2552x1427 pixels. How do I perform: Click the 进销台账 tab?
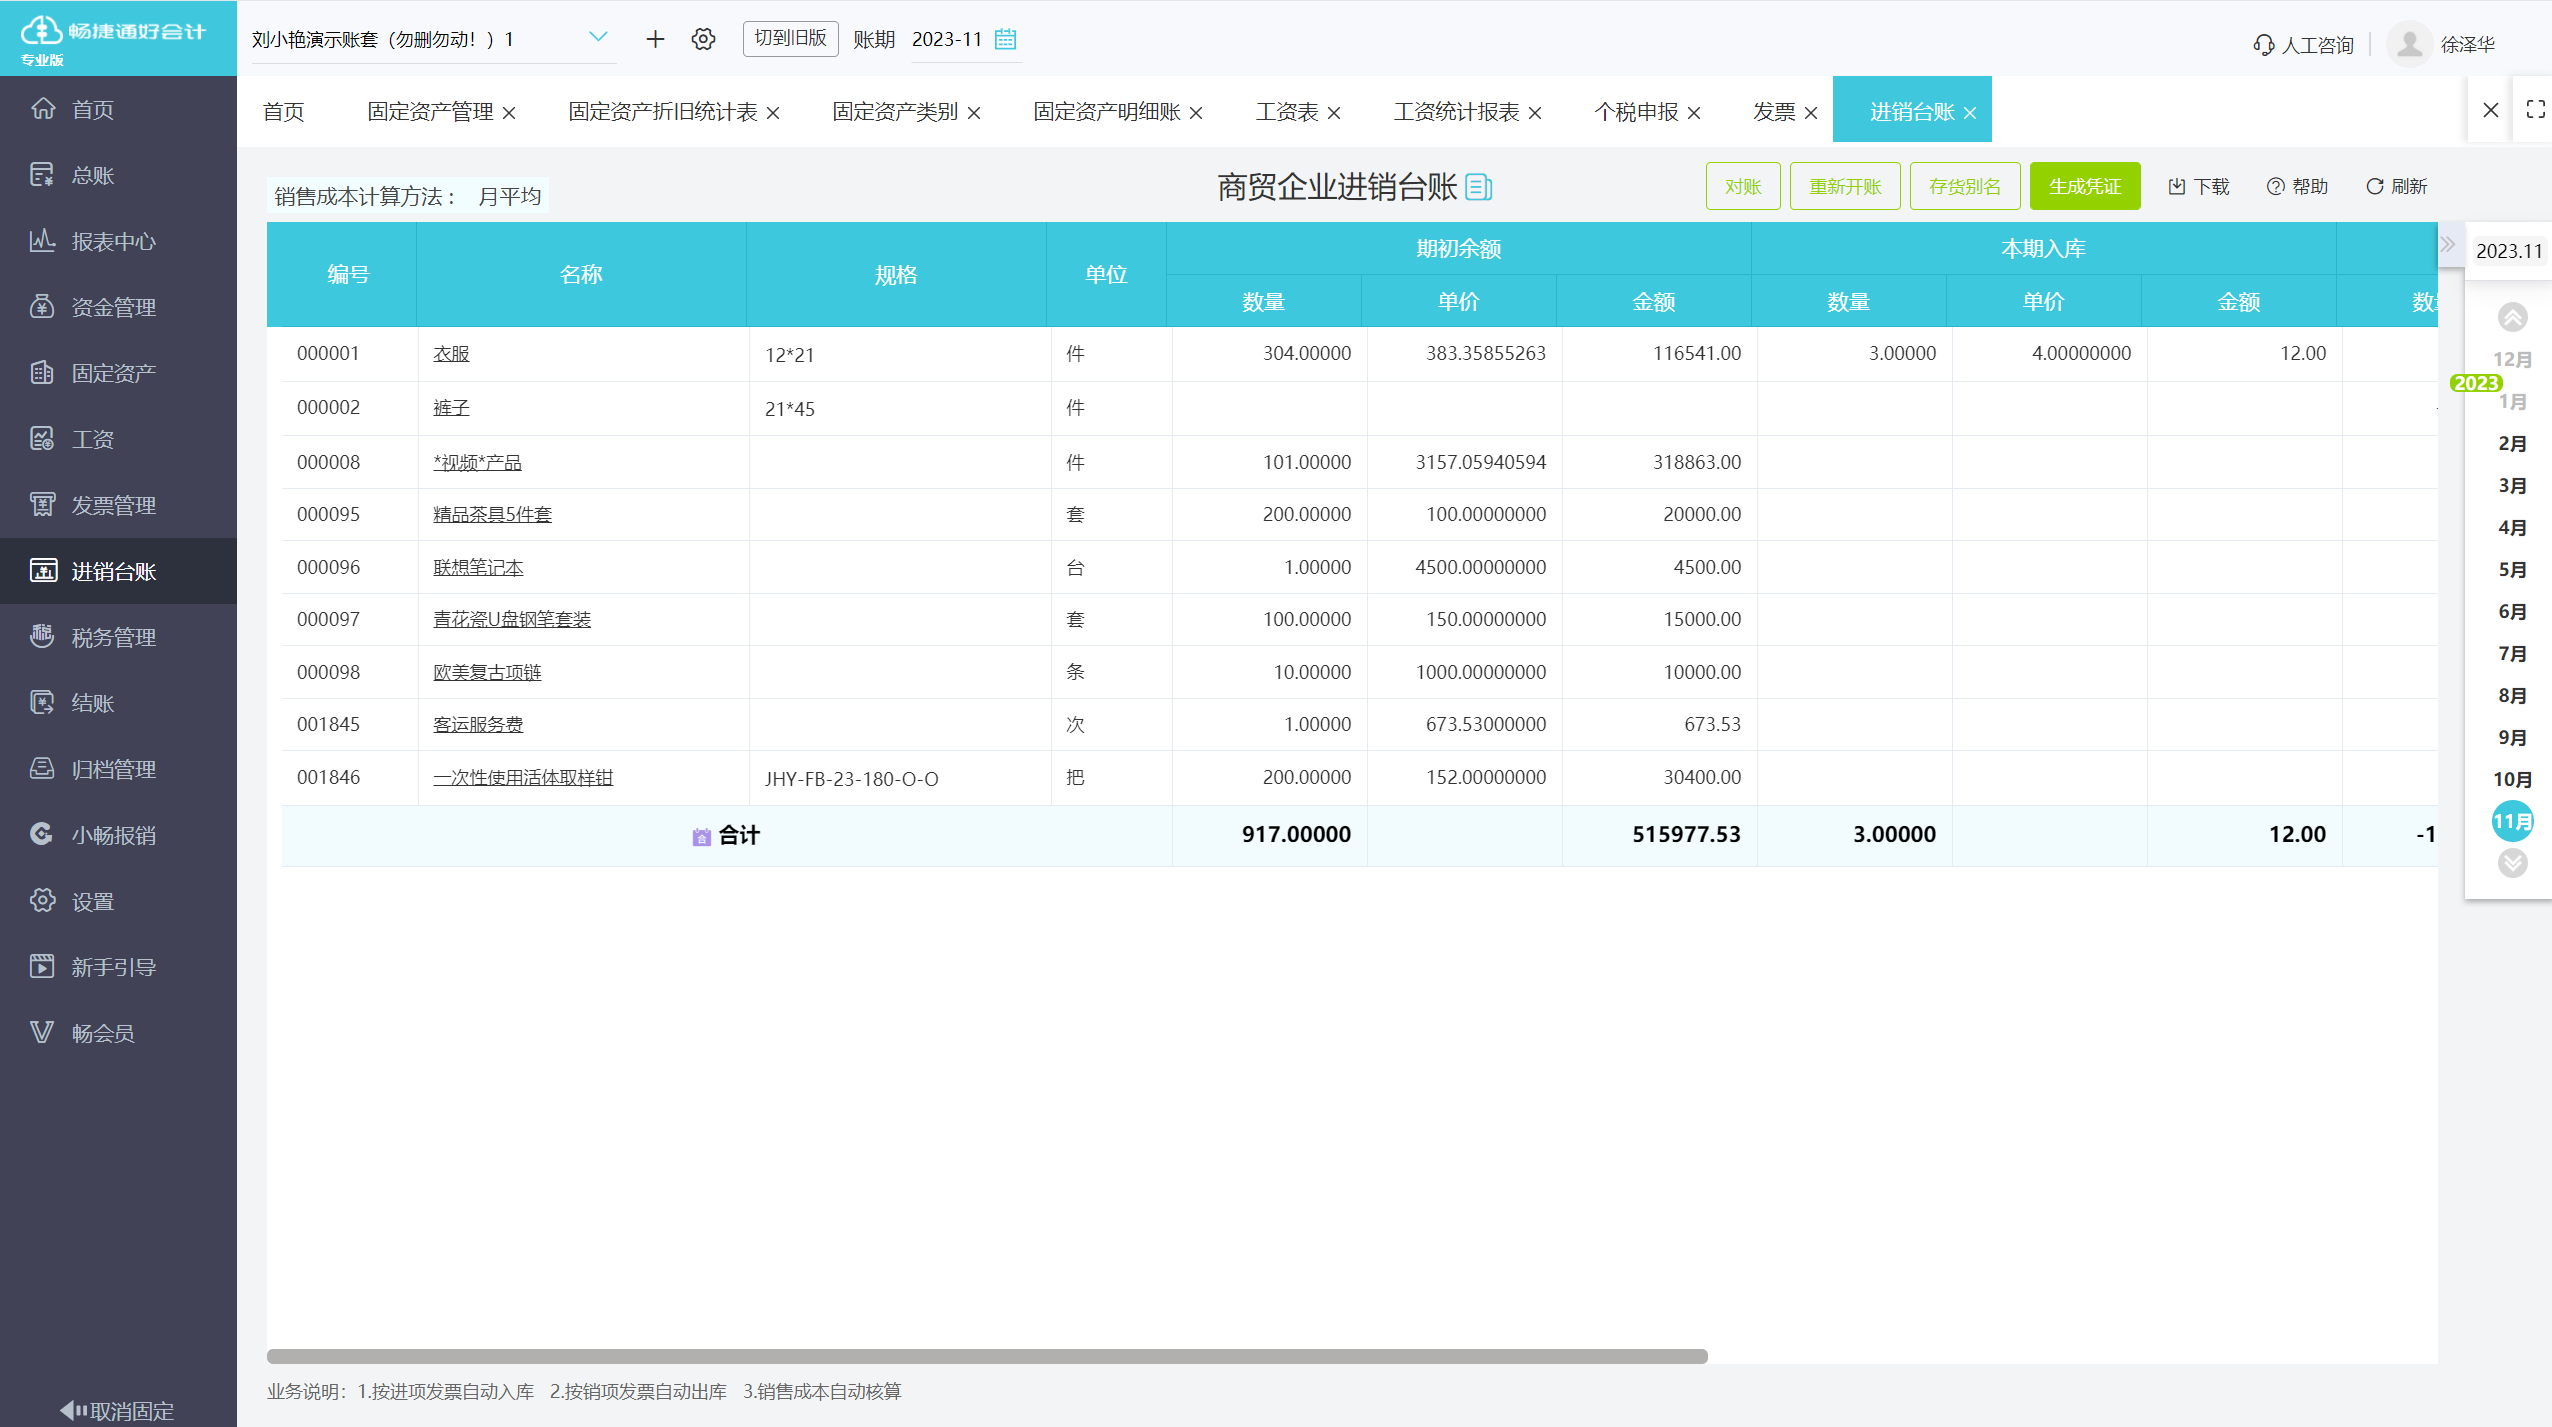pos(1902,110)
